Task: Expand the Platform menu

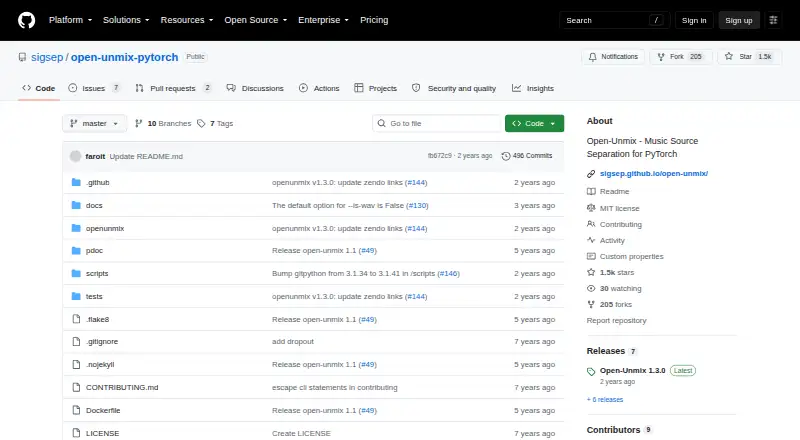Action: point(70,20)
